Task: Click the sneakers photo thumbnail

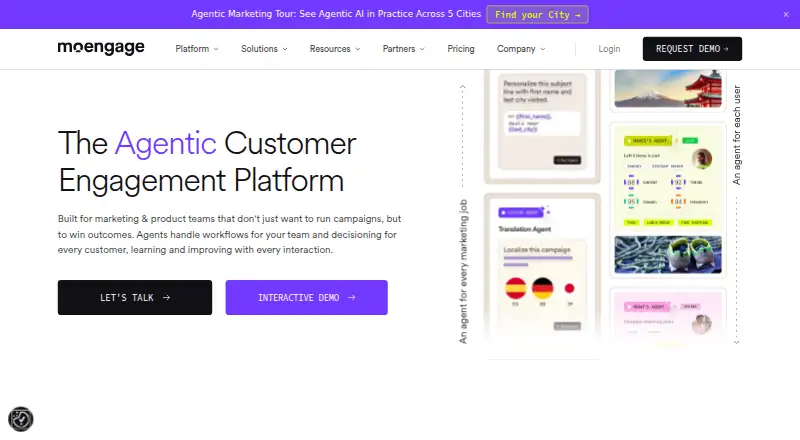Action: (x=668, y=255)
